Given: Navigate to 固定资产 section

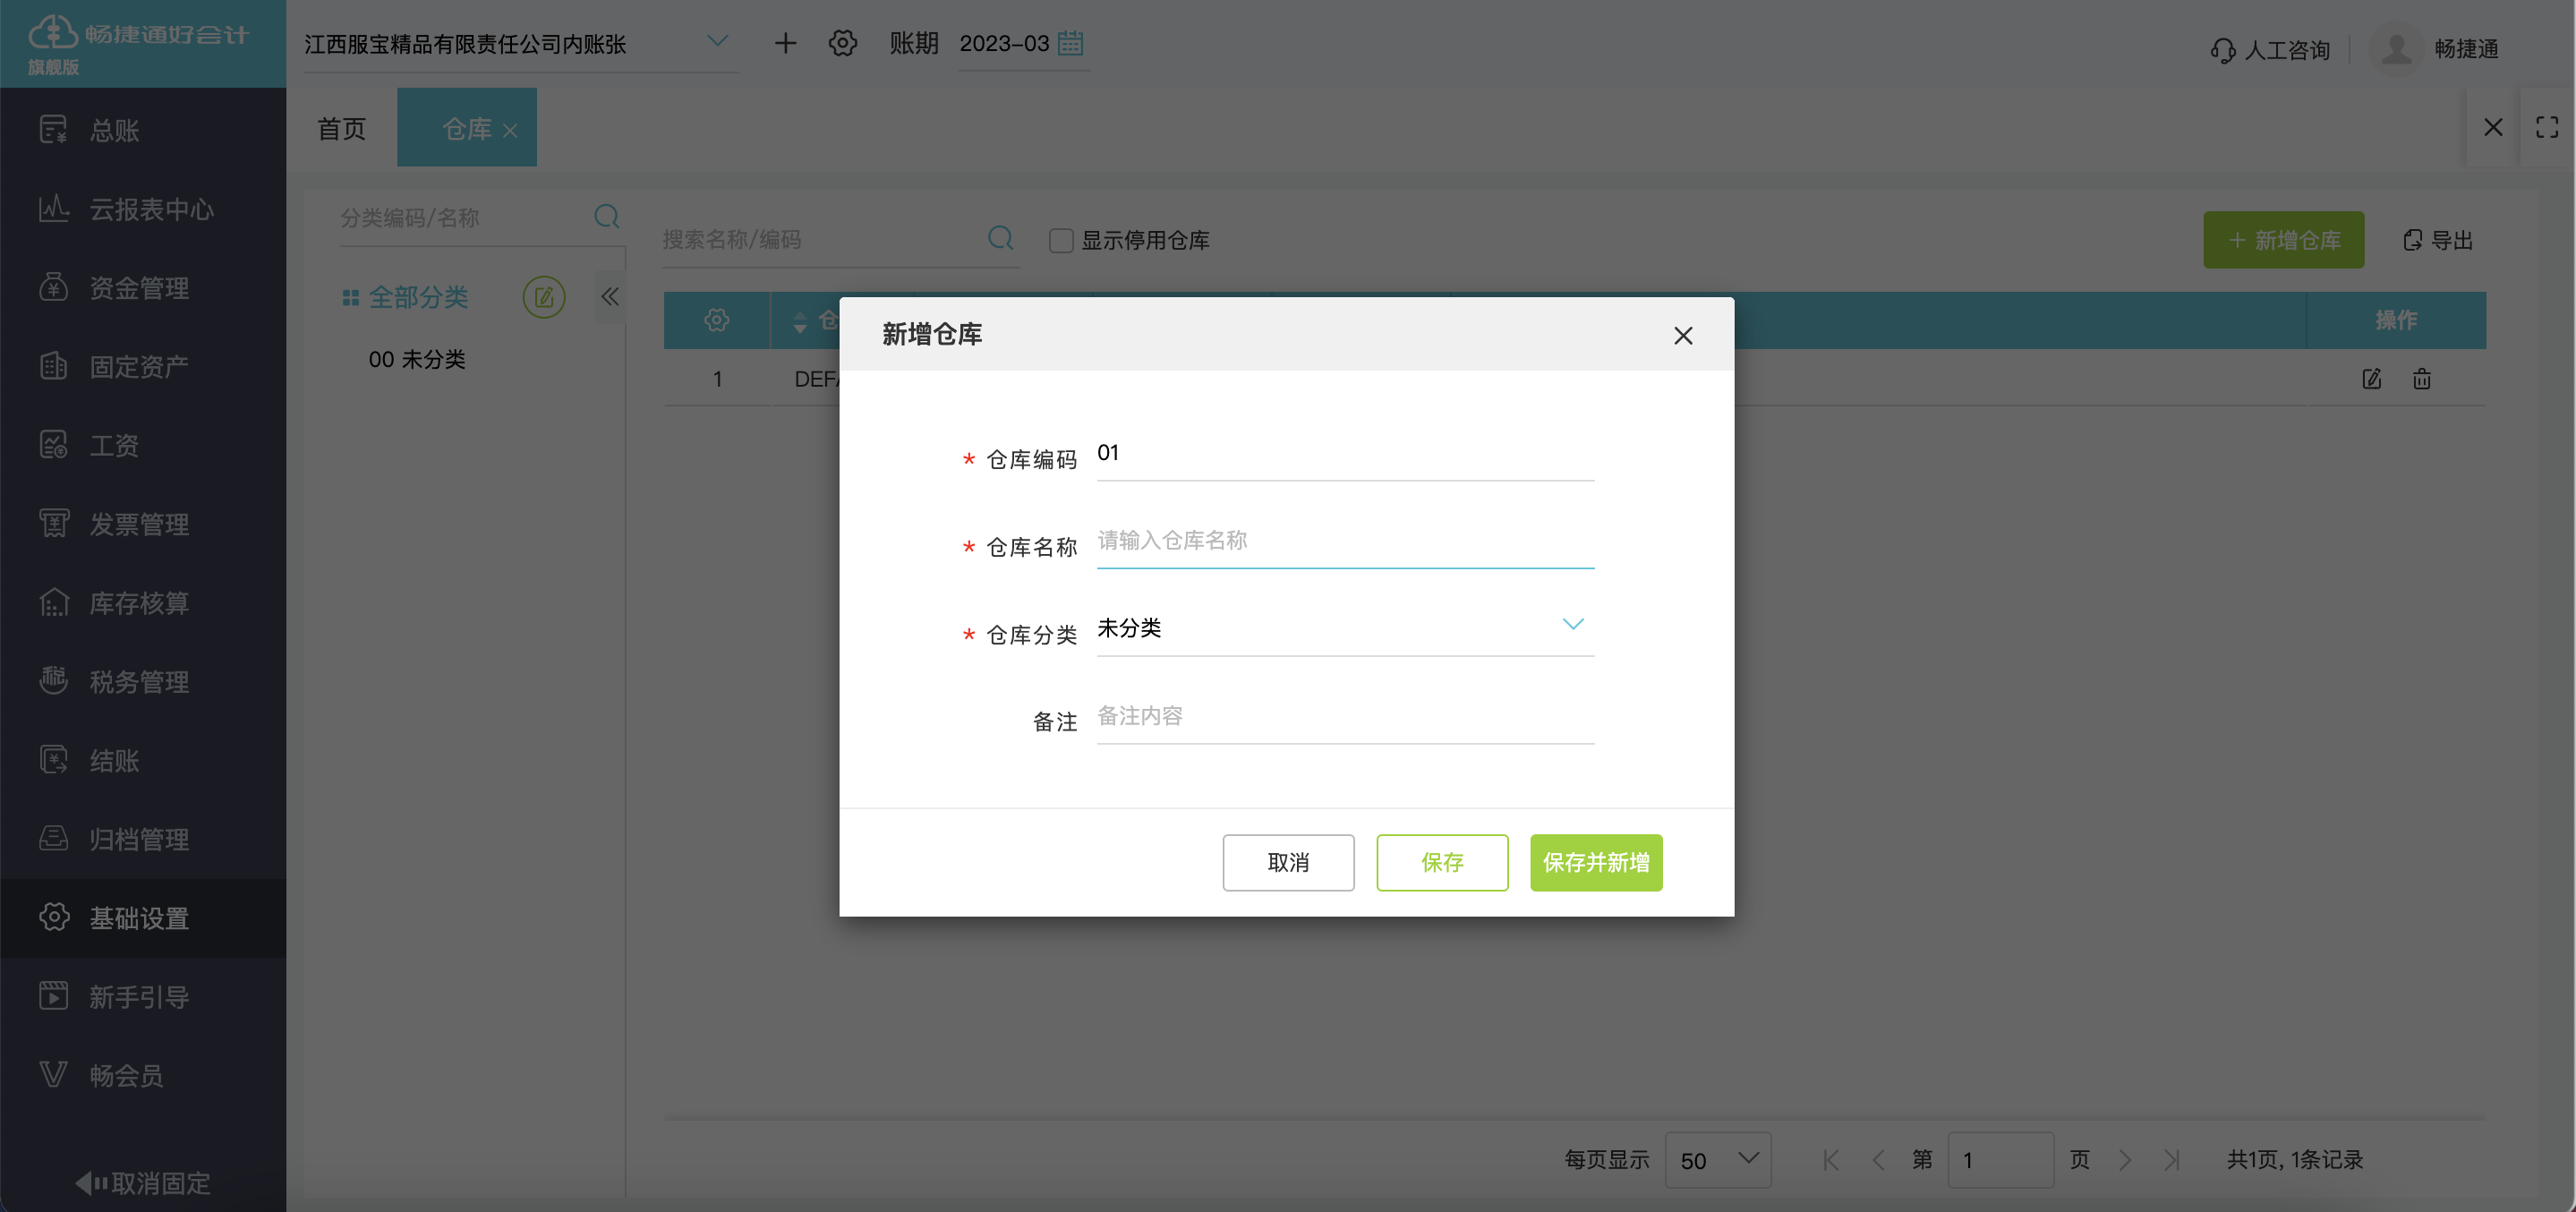Looking at the screenshot, I should pos(140,366).
